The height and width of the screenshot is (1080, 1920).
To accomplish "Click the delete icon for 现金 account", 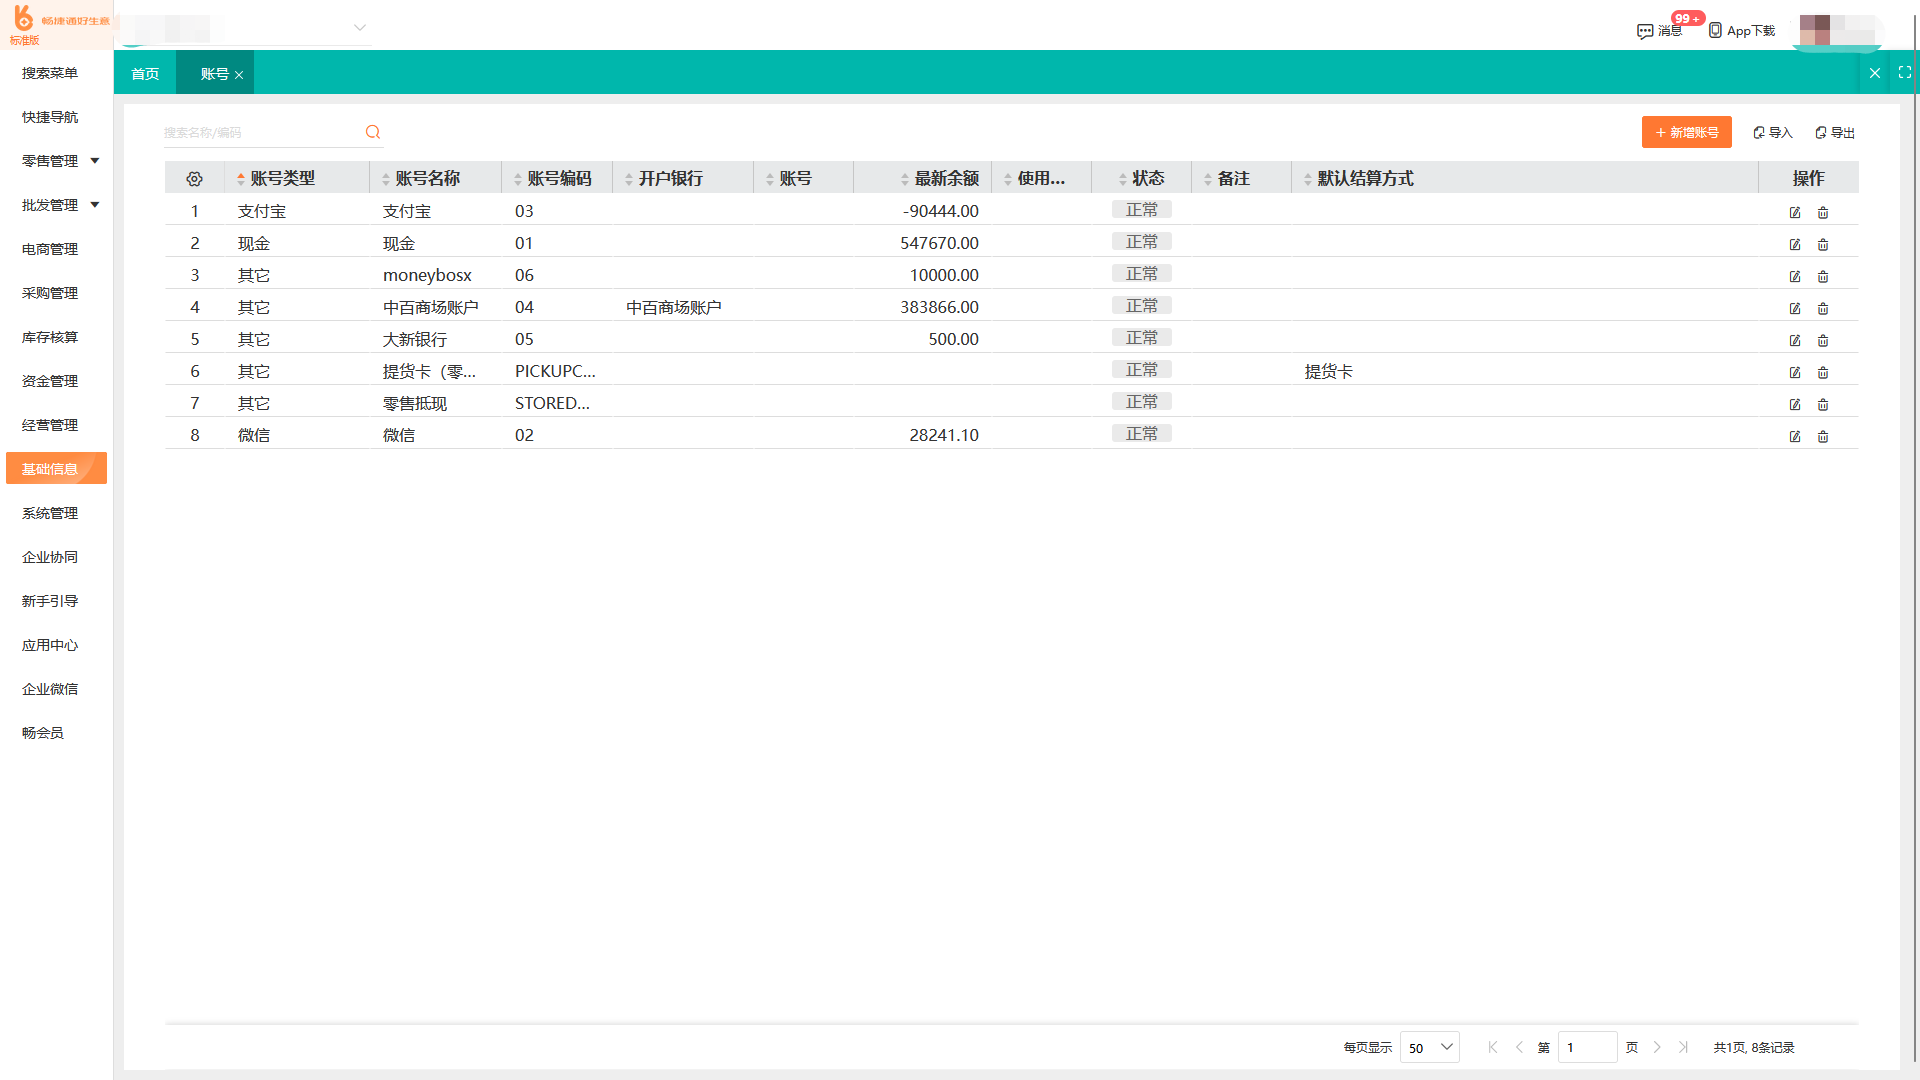I will coord(1824,243).
